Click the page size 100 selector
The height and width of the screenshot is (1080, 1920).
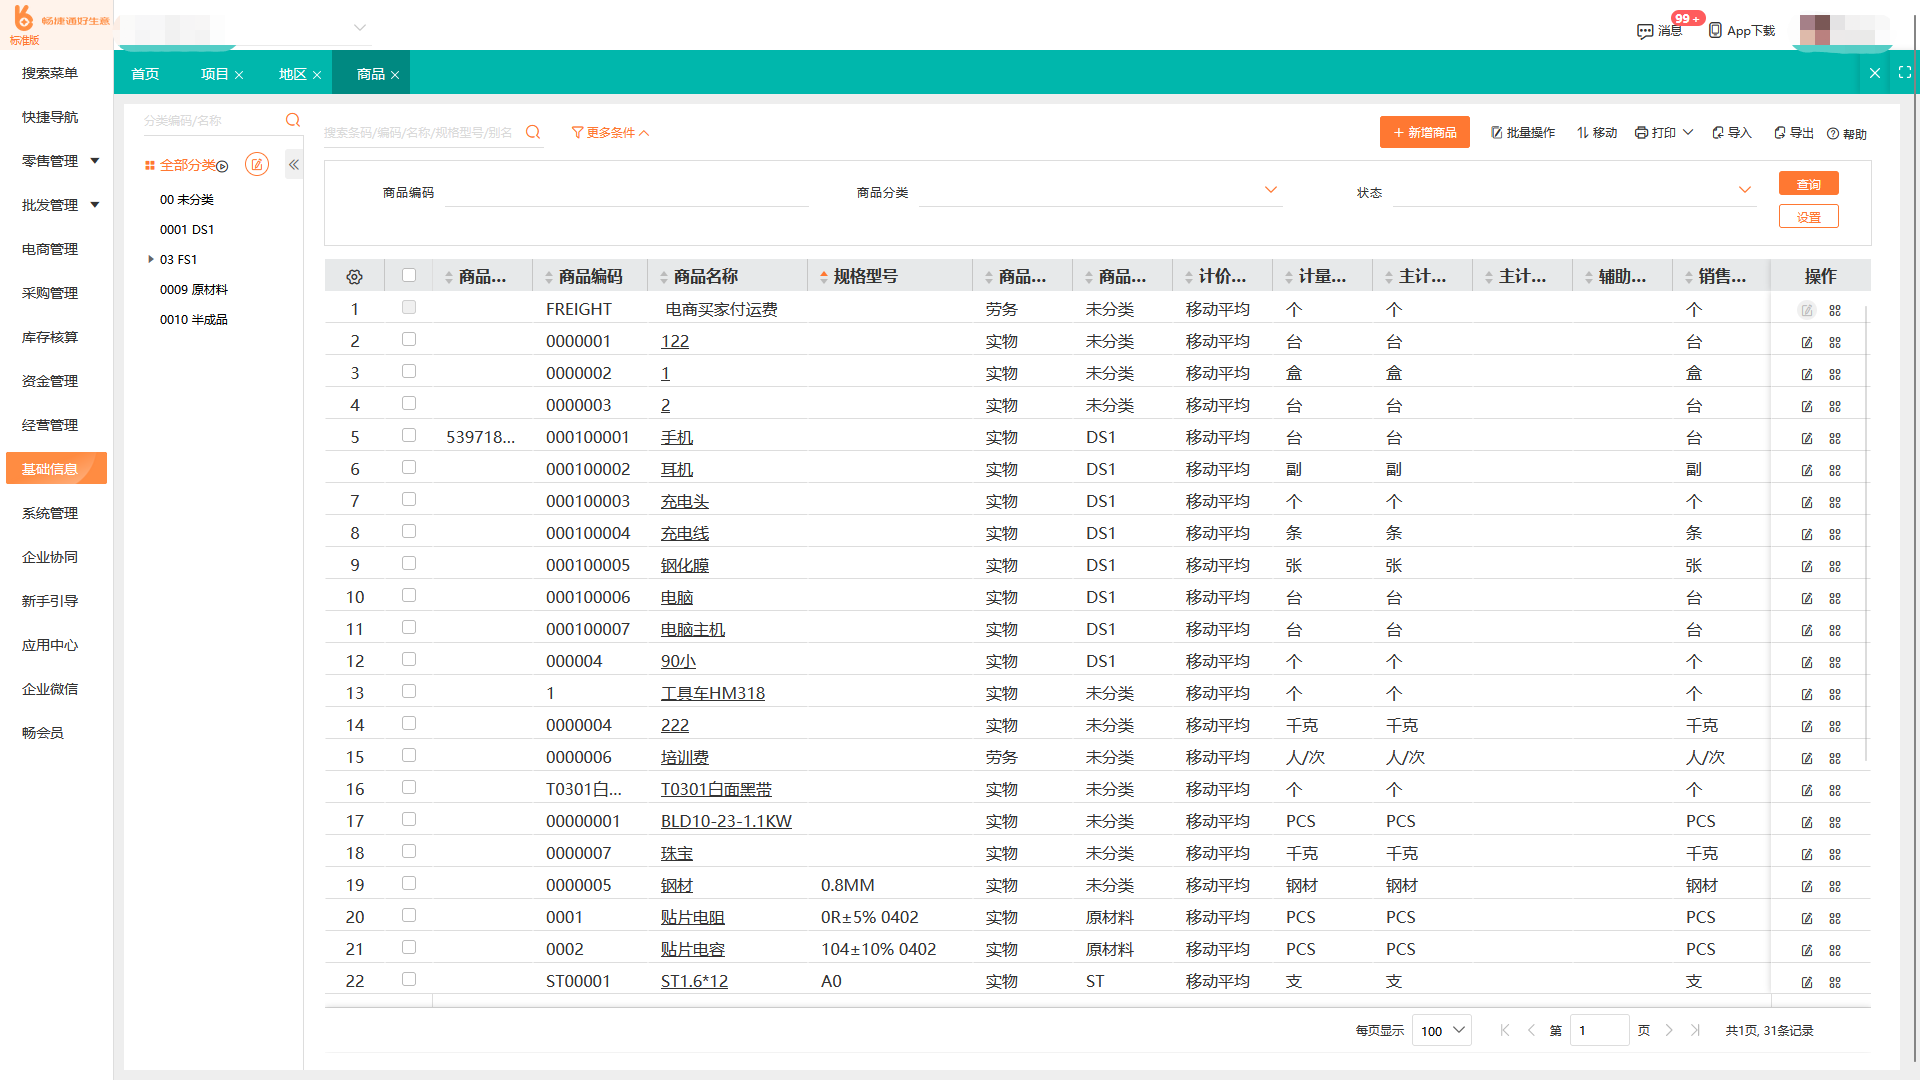tap(1440, 1029)
